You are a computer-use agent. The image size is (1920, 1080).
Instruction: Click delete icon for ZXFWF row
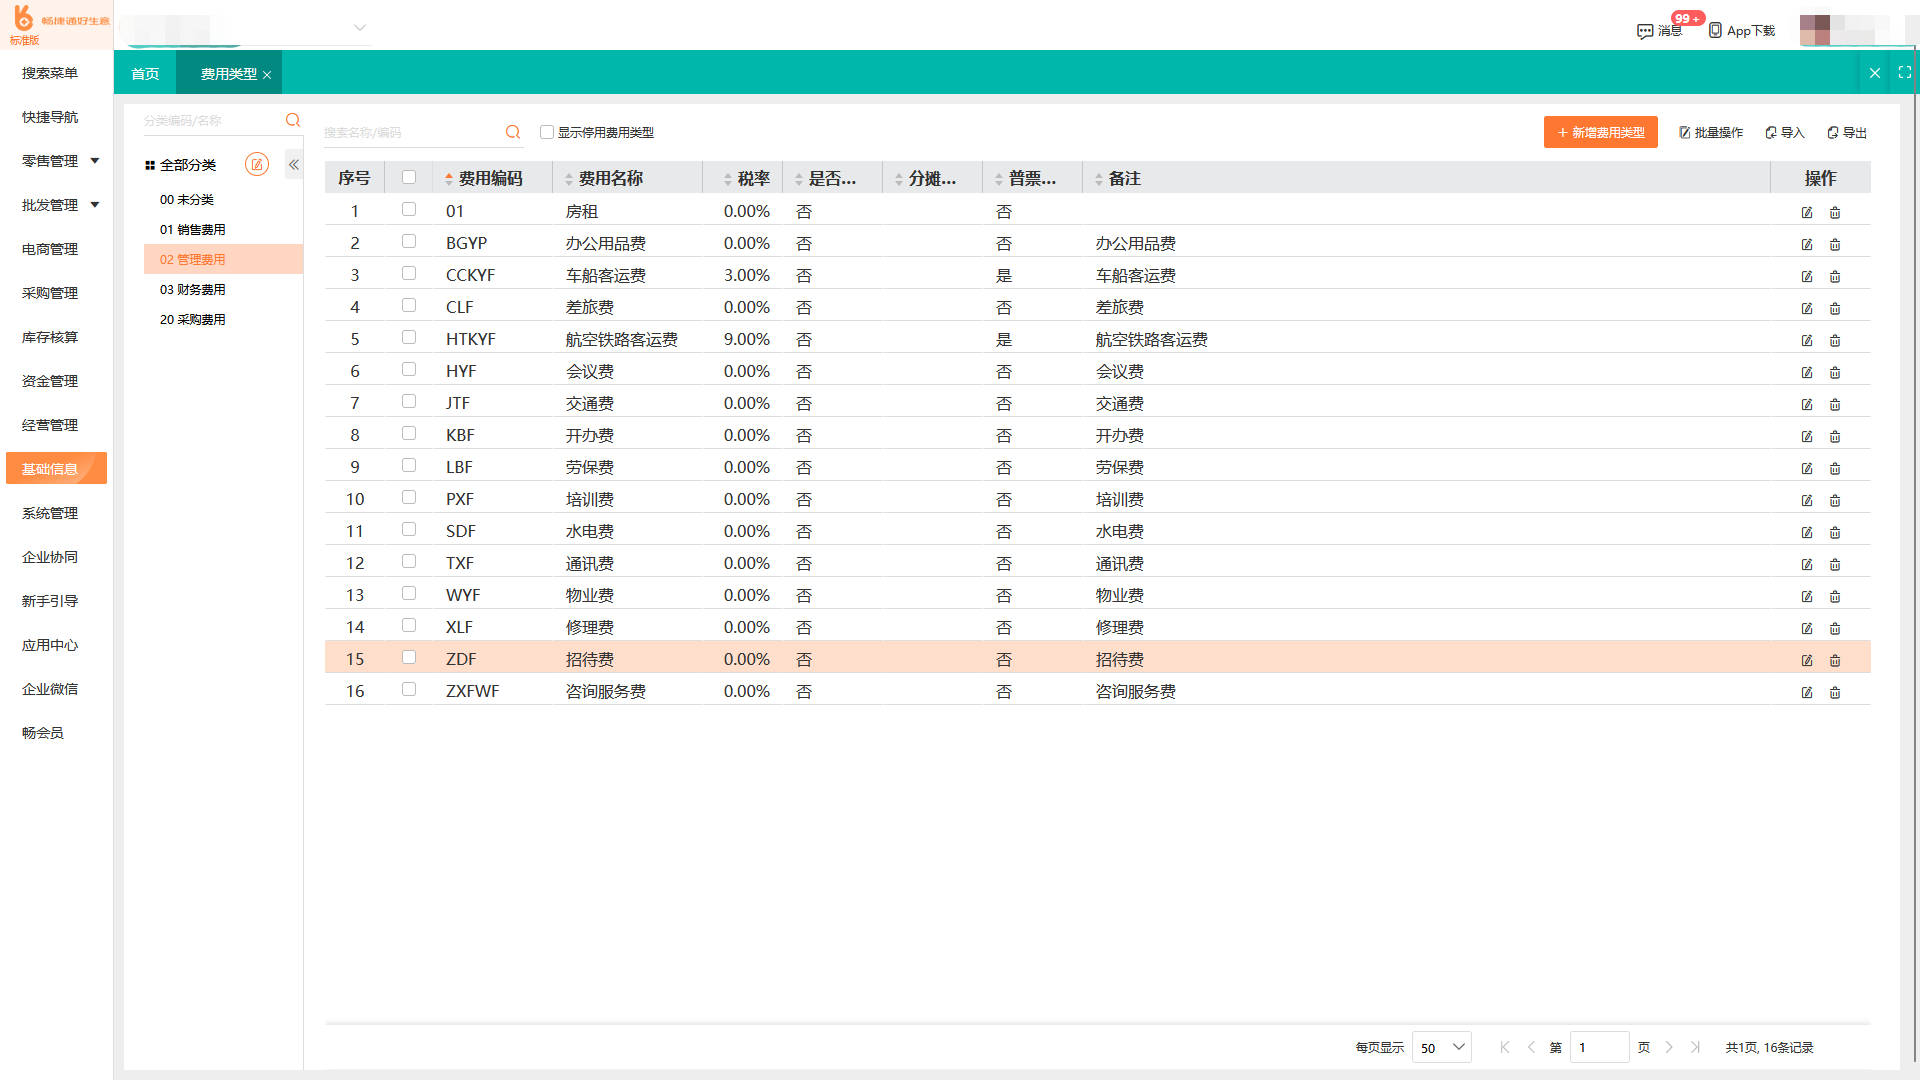1837,691
